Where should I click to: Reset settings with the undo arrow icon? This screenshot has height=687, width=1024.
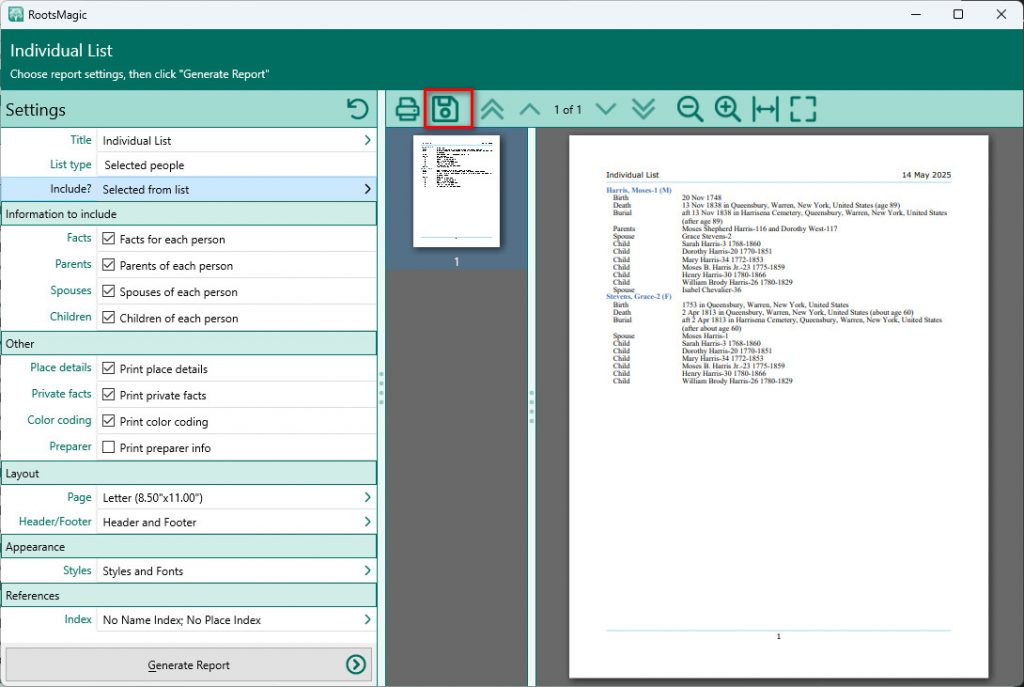click(x=357, y=109)
